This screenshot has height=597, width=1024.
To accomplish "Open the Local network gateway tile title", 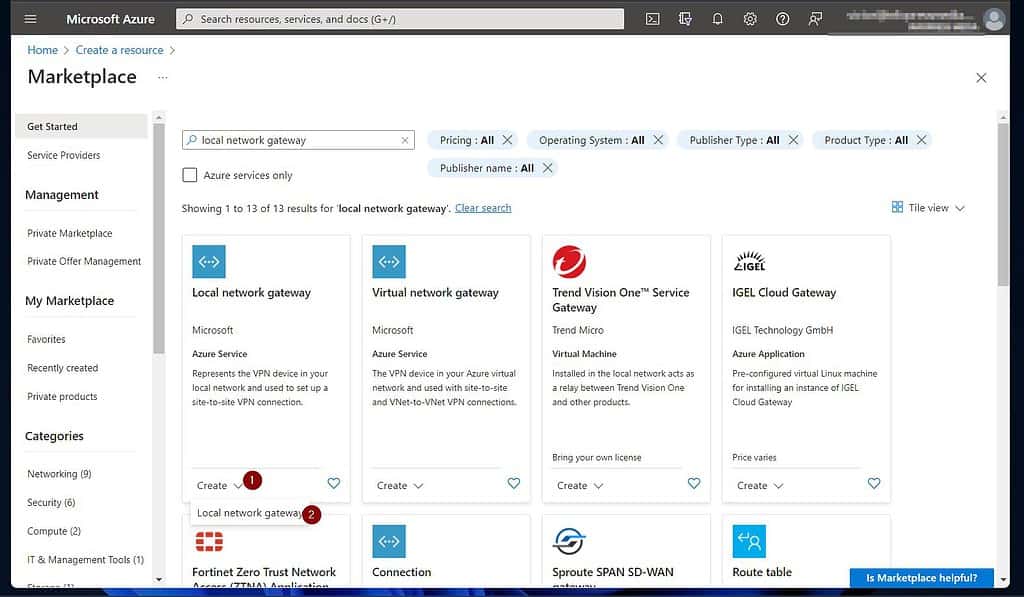I will pyautogui.click(x=251, y=293).
